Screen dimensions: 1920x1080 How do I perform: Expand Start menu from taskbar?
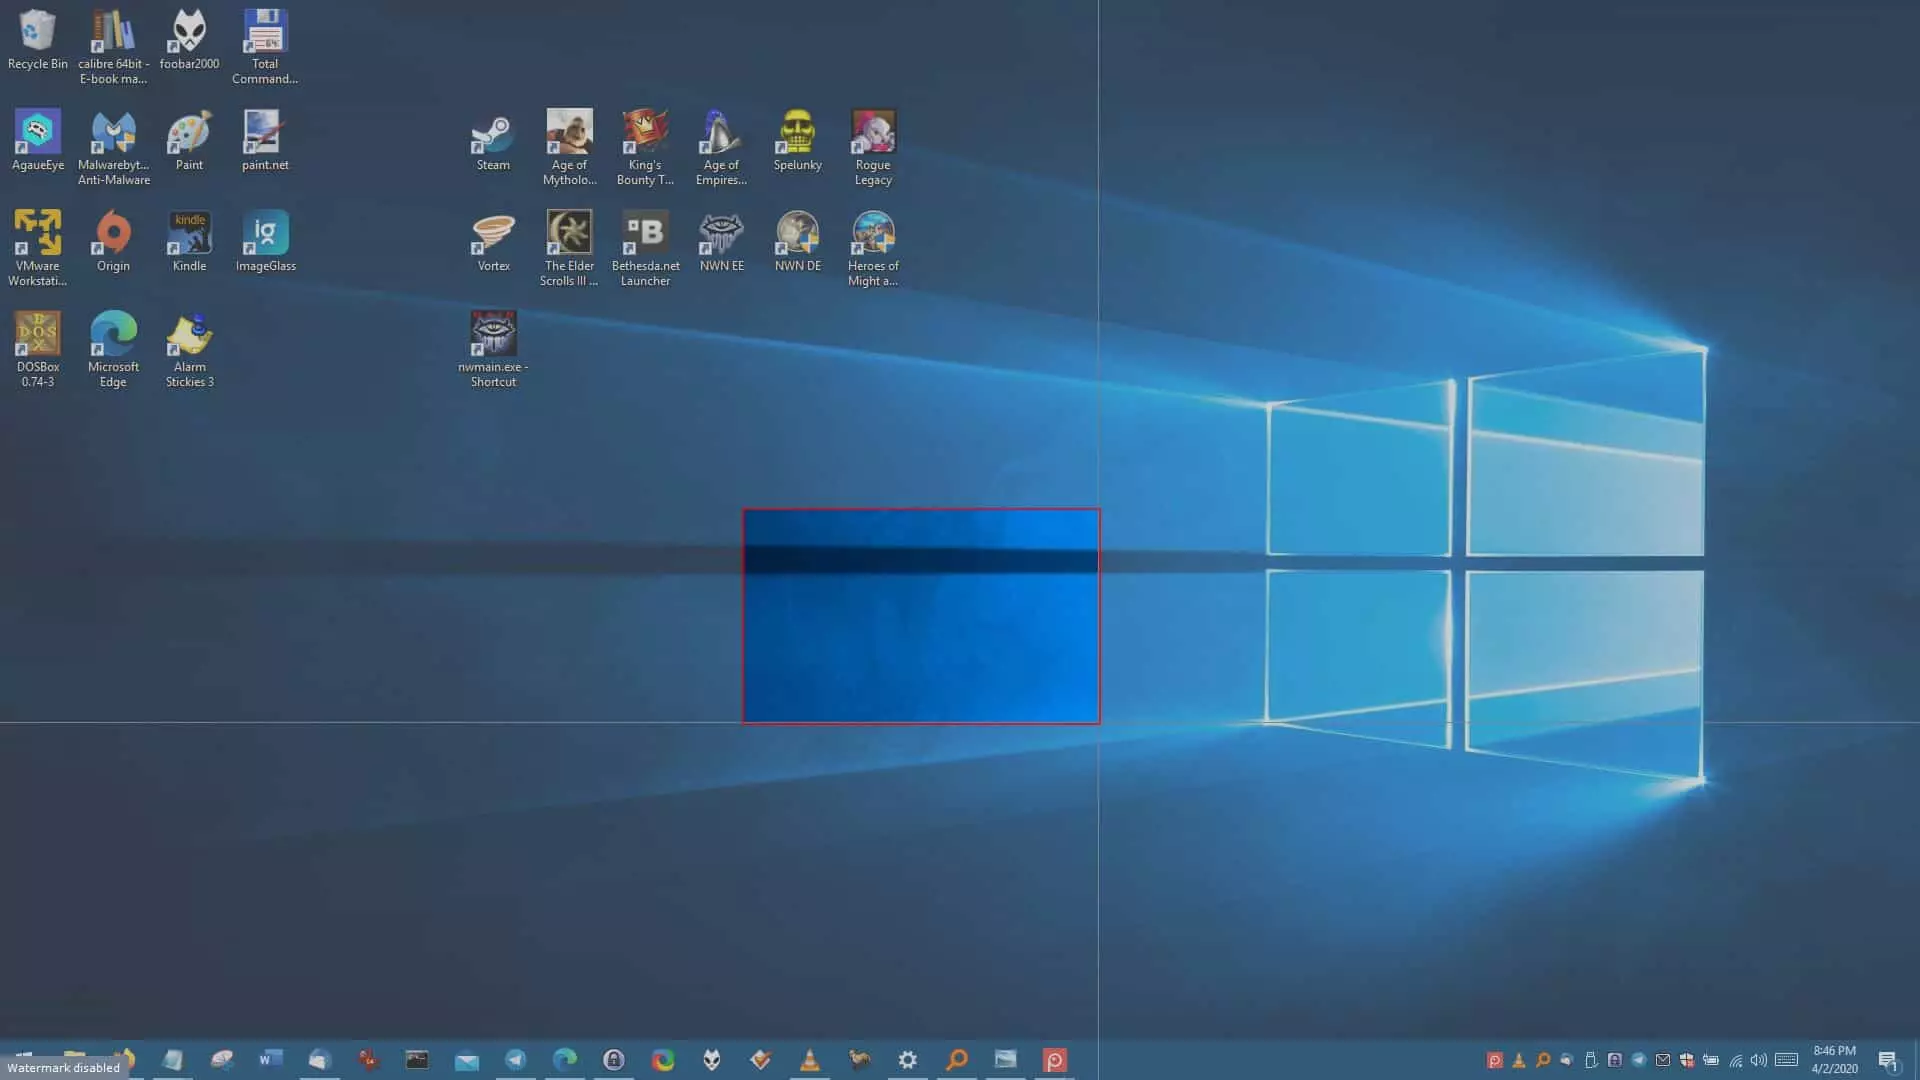(x=20, y=1059)
